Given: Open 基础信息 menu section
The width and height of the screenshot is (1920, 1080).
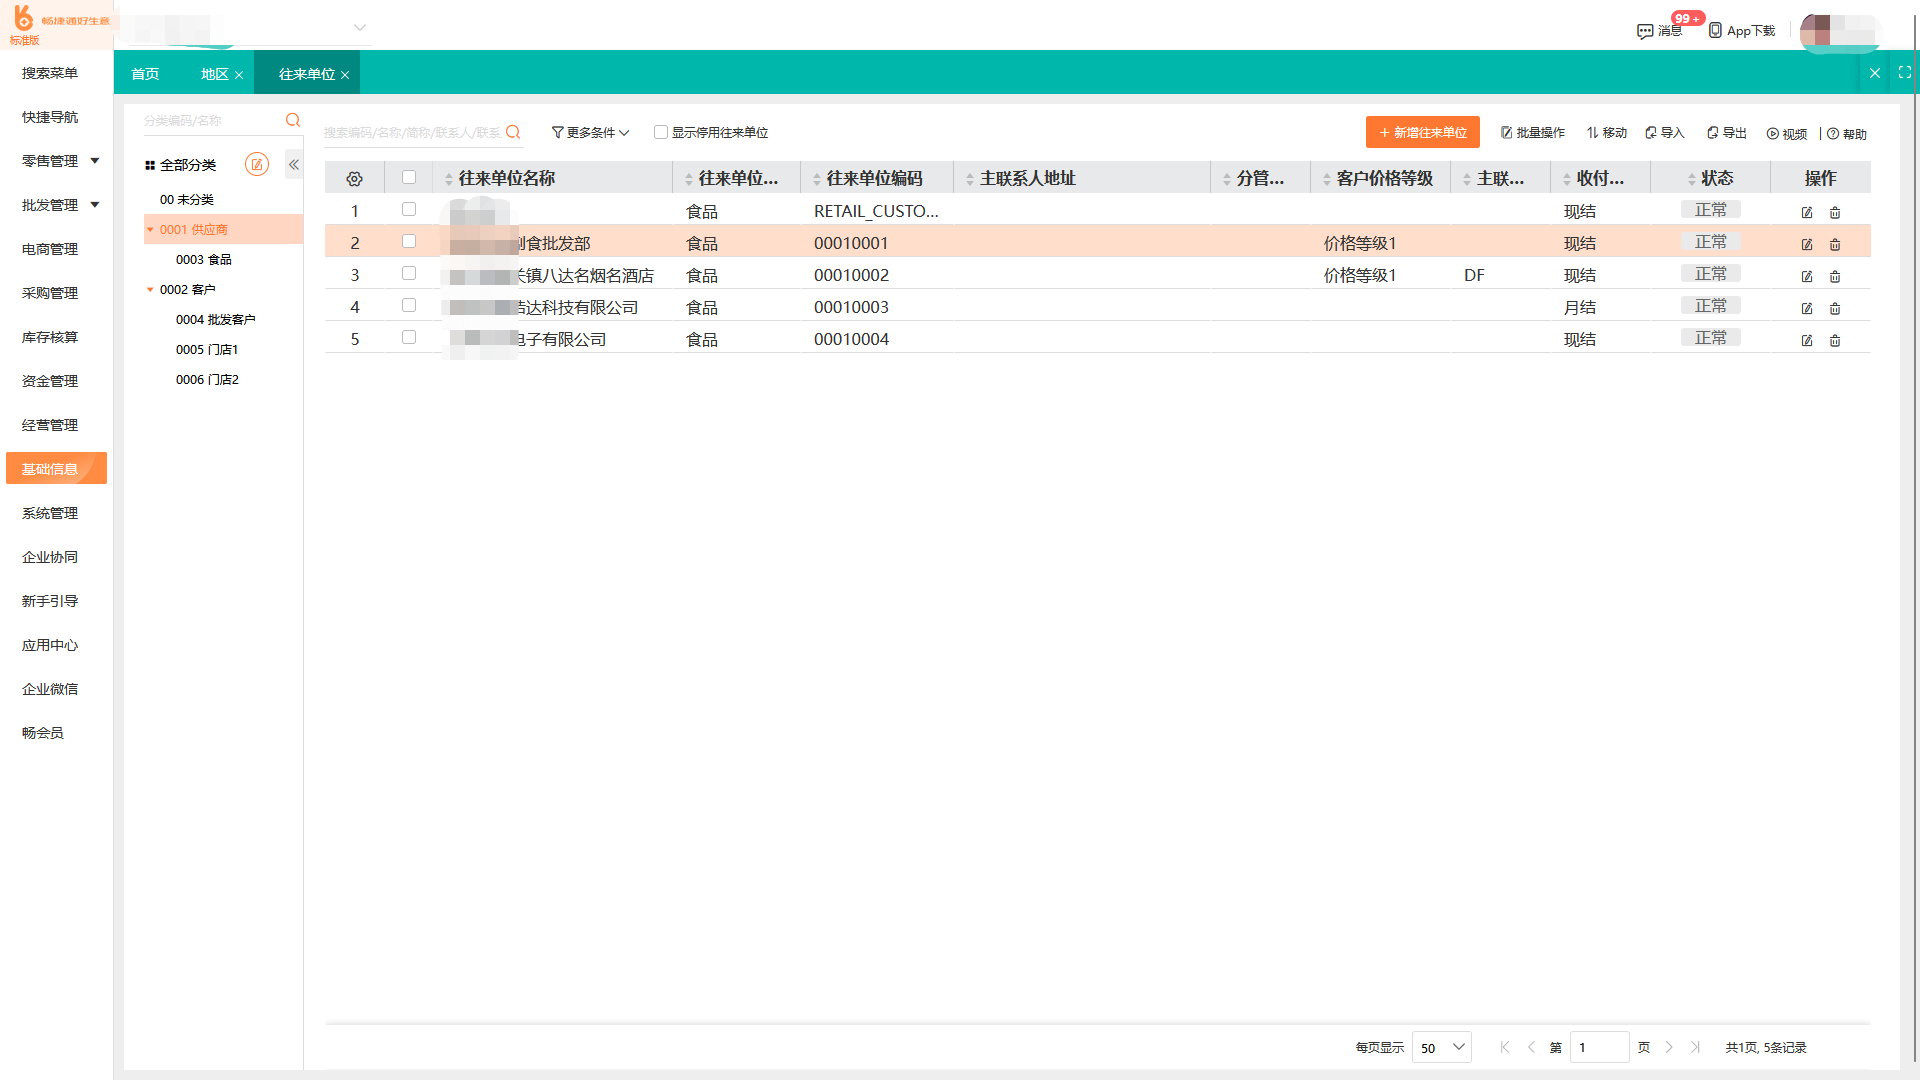Looking at the screenshot, I should (x=53, y=468).
